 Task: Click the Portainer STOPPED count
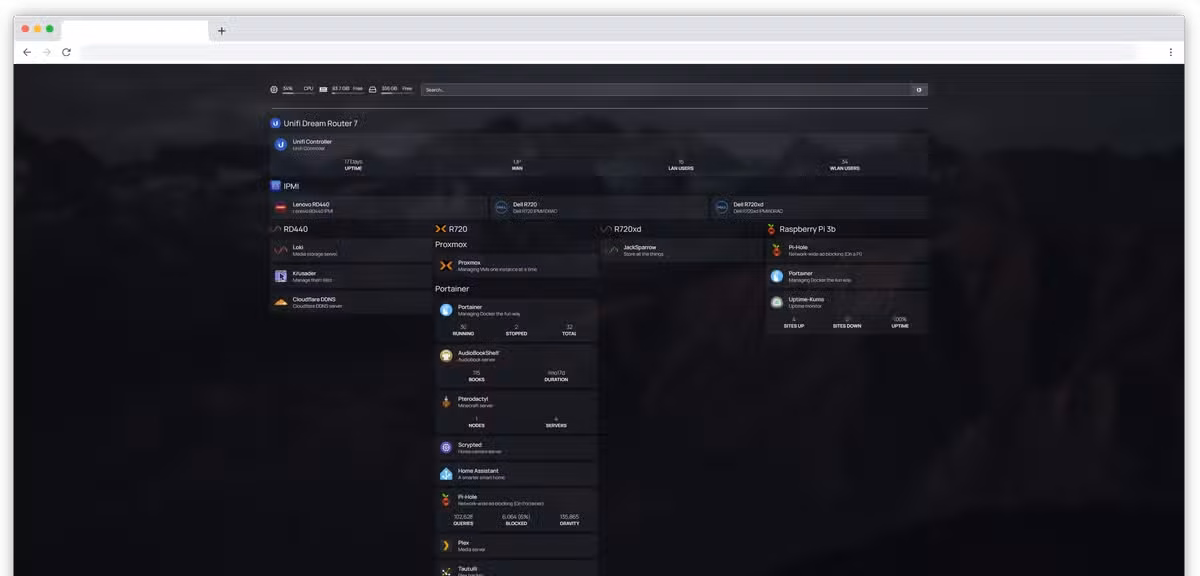coord(516,330)
